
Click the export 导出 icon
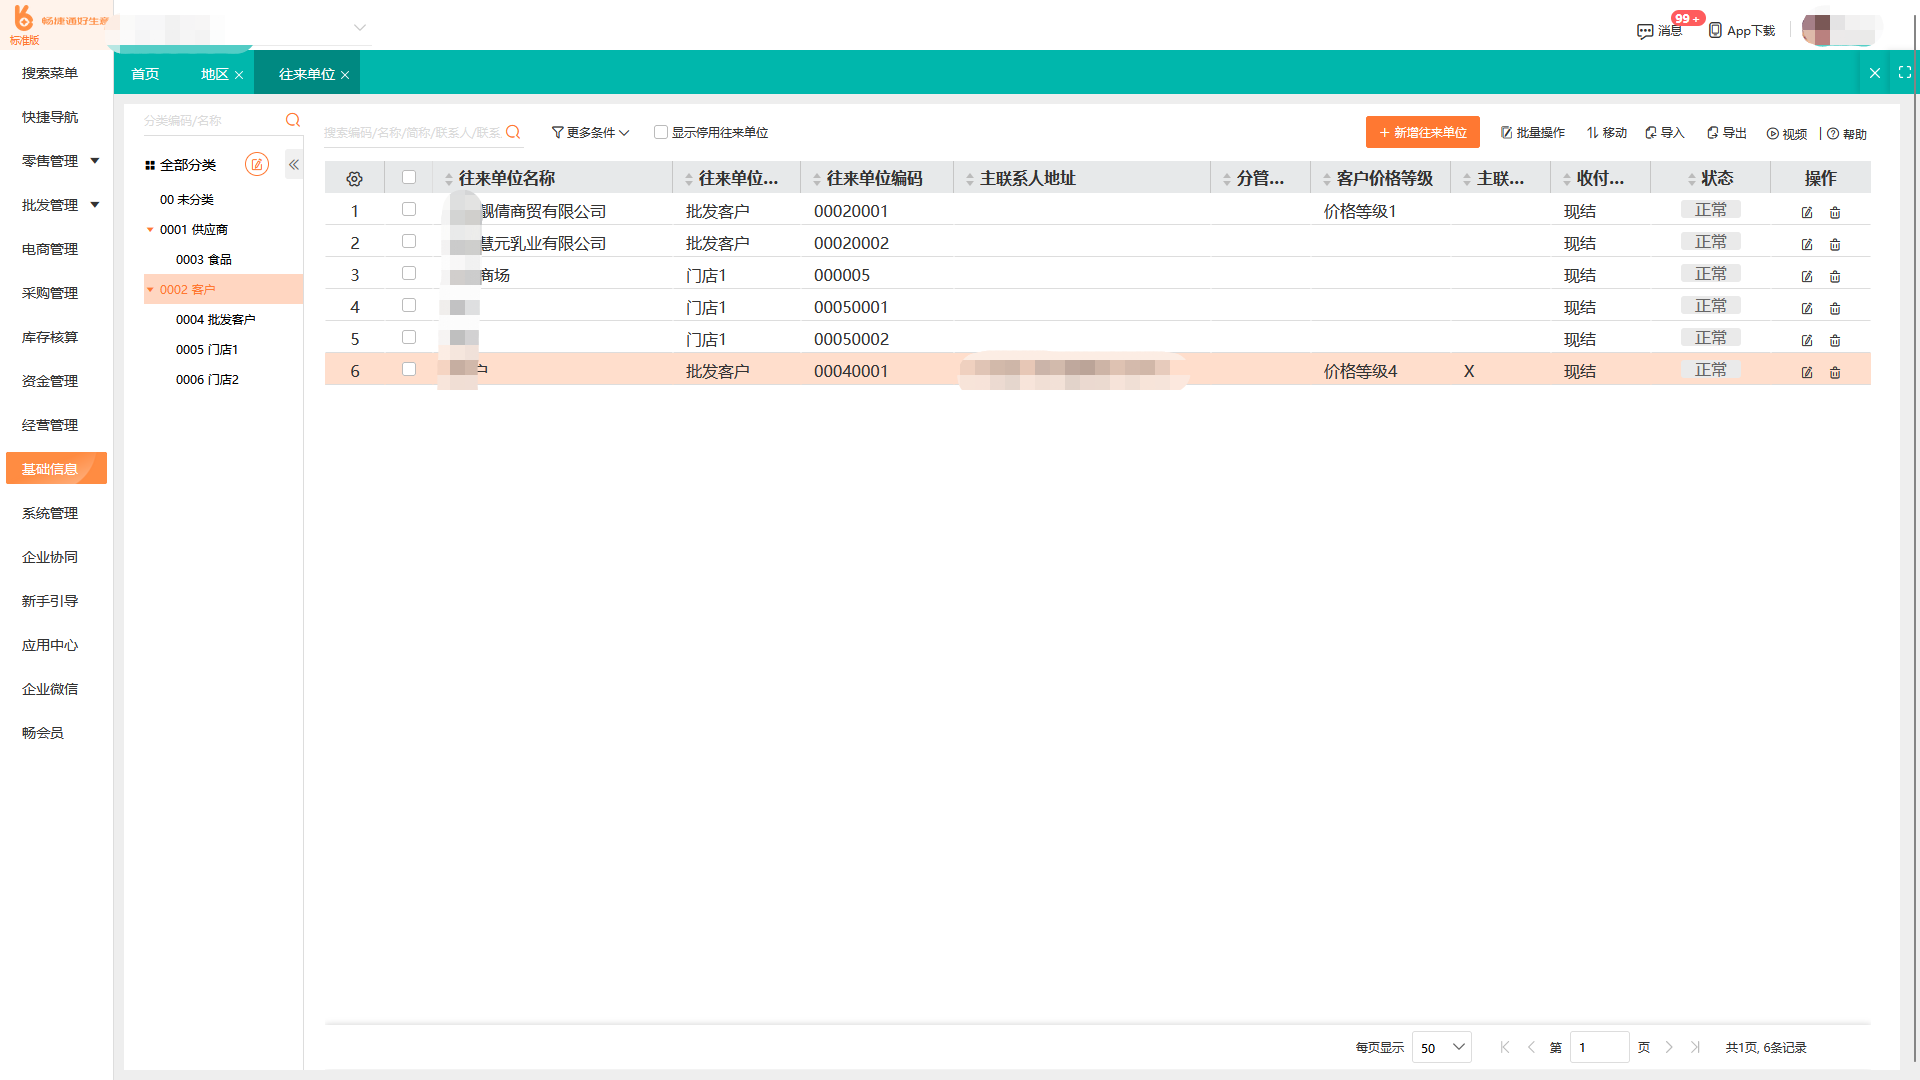pos(1726,131)
